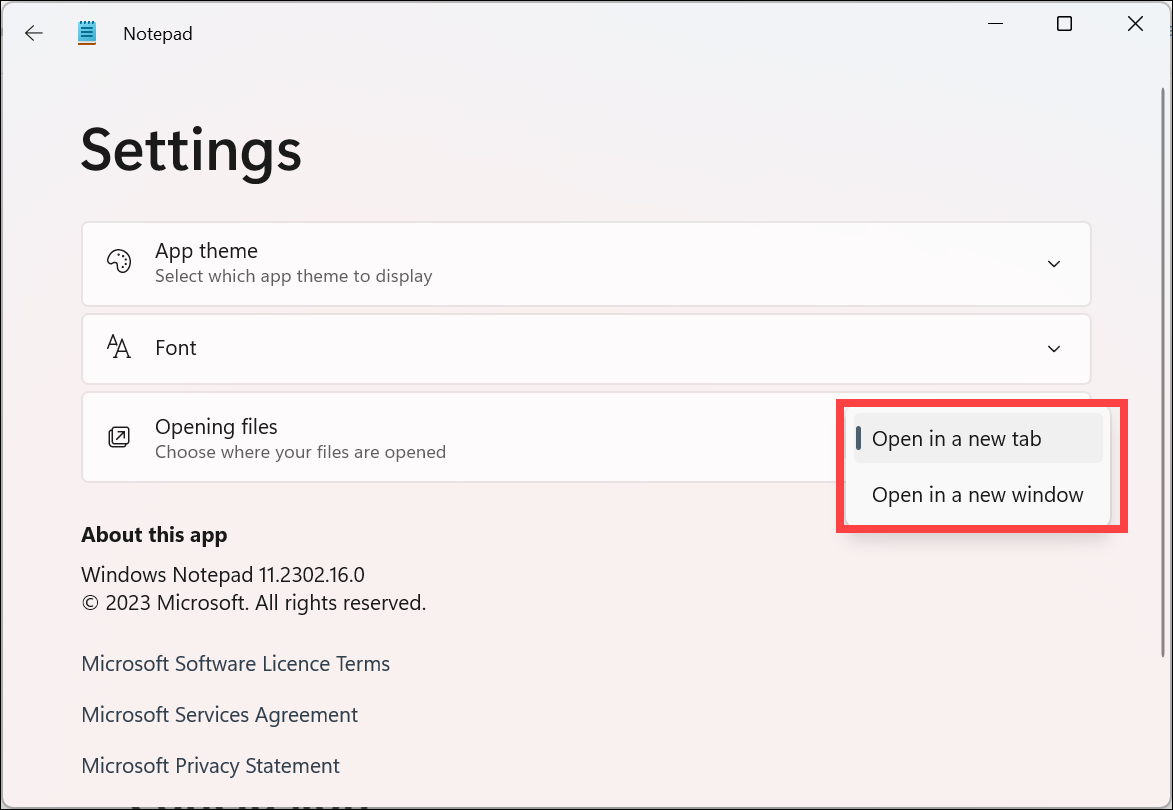The height and width of the screenshot is (810, 1173).
Task: Click the Notepad title bar text
Action: [158, 34]
